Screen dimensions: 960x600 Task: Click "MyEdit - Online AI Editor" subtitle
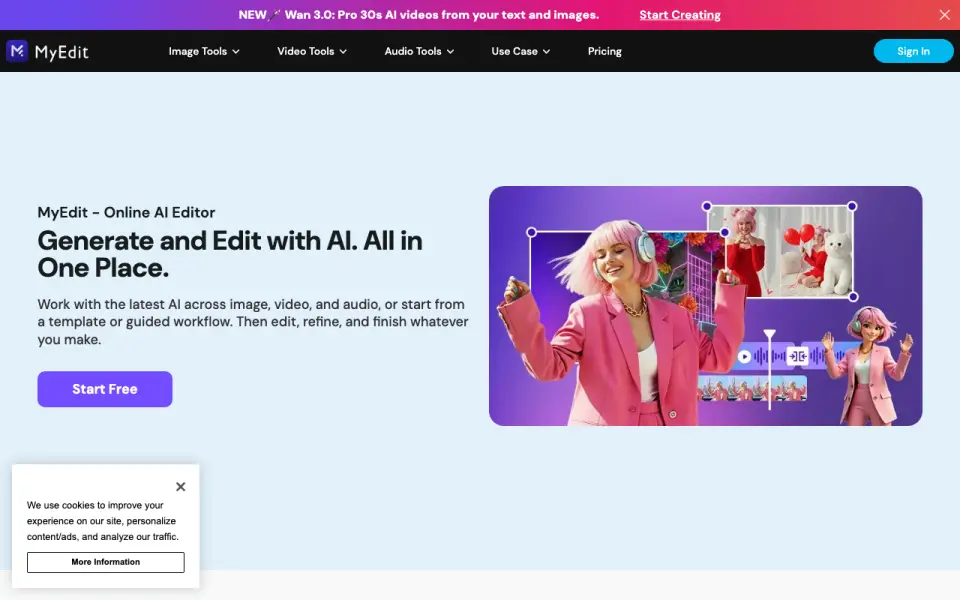pyautogui.click(x=126, y=212)
